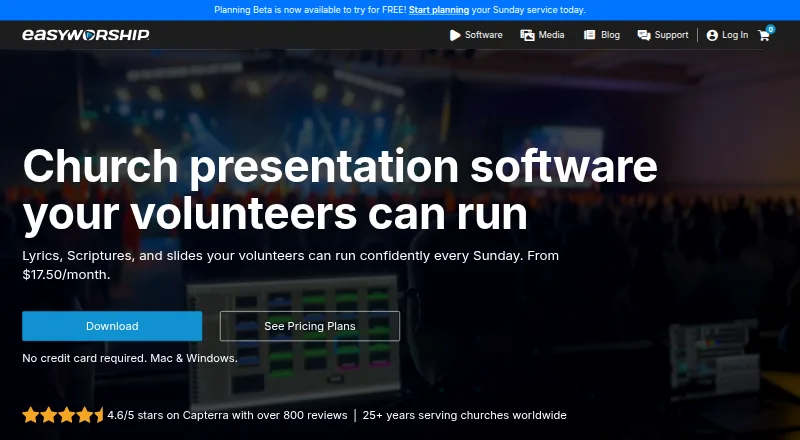Screen dimensions: 800x440
Task: Click '4.6/5 stars on Capterra with over 800 reviews'
Action: 228,415
